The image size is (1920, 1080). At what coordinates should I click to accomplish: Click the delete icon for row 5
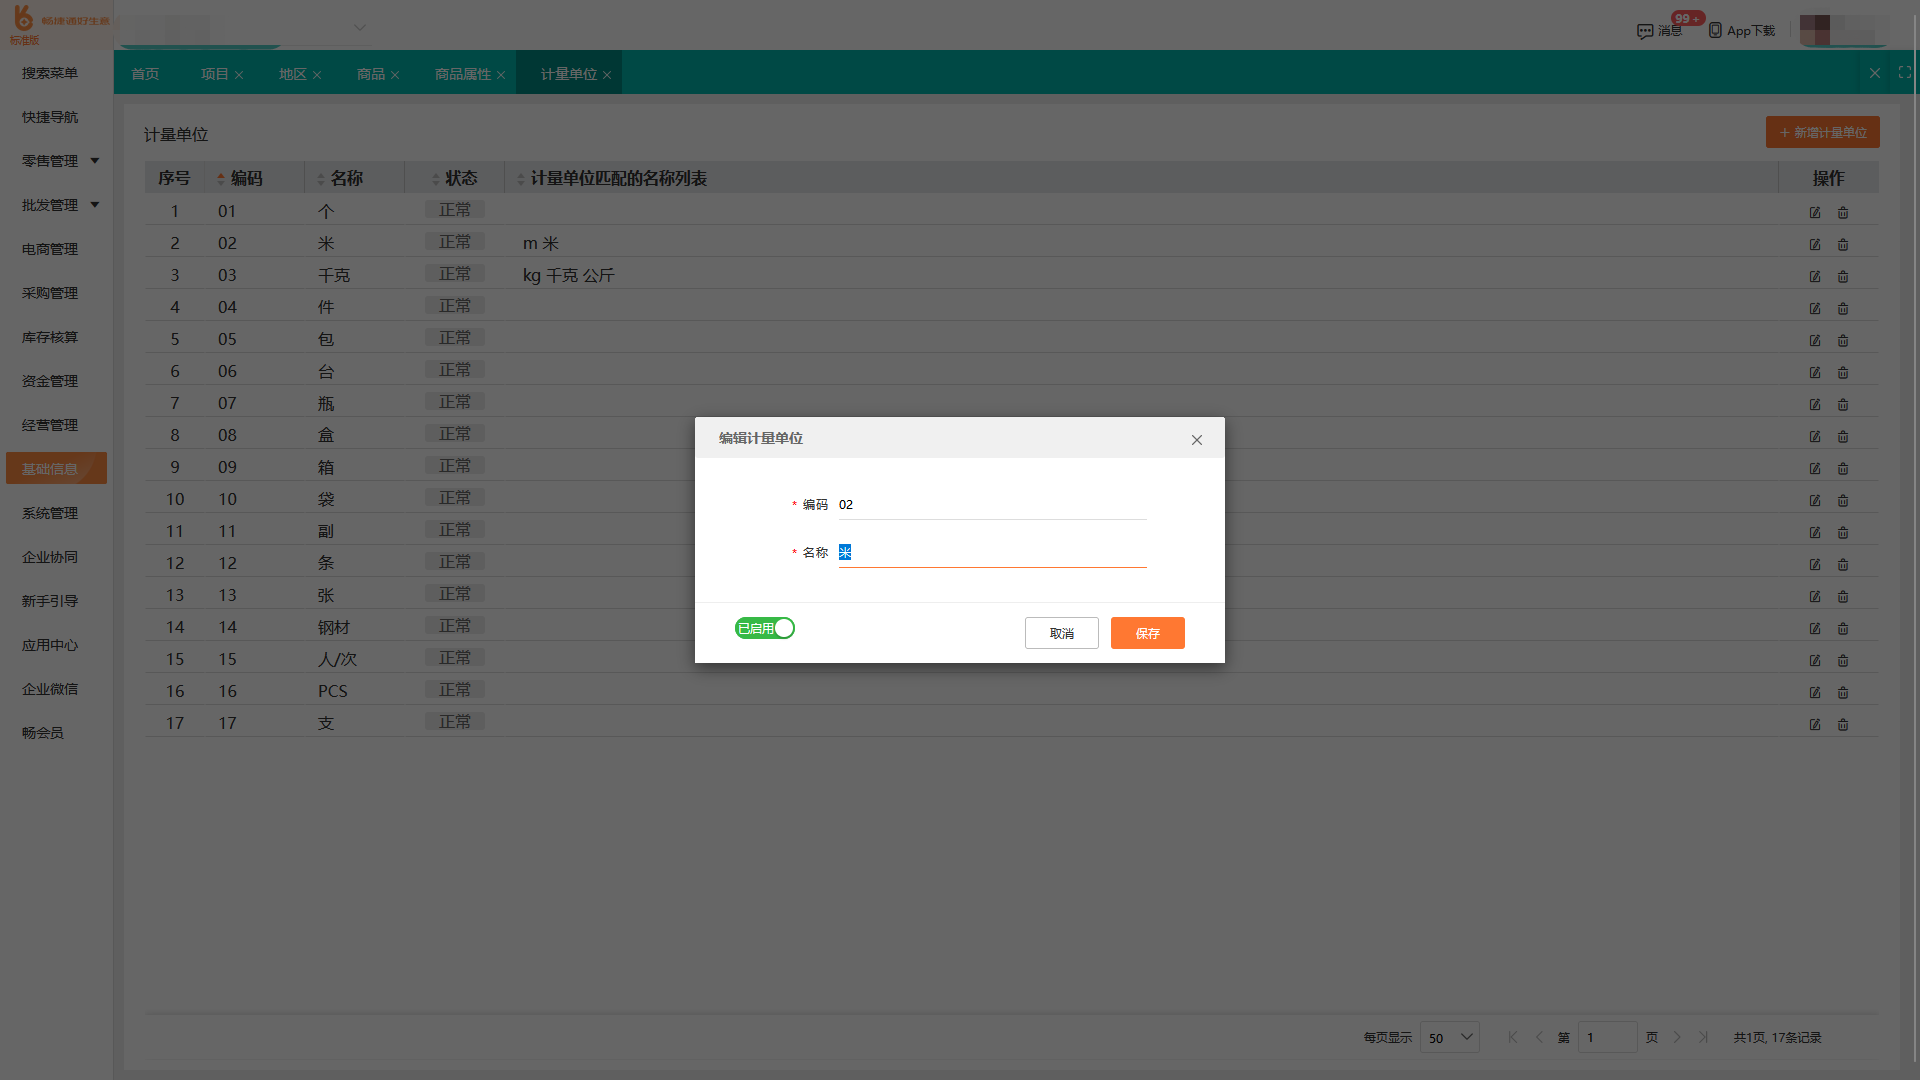tap(1844, 340)
